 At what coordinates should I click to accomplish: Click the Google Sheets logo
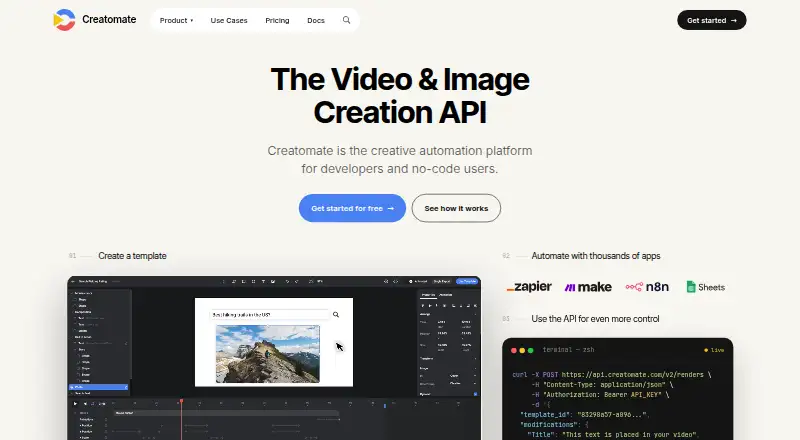coord(706,287)
